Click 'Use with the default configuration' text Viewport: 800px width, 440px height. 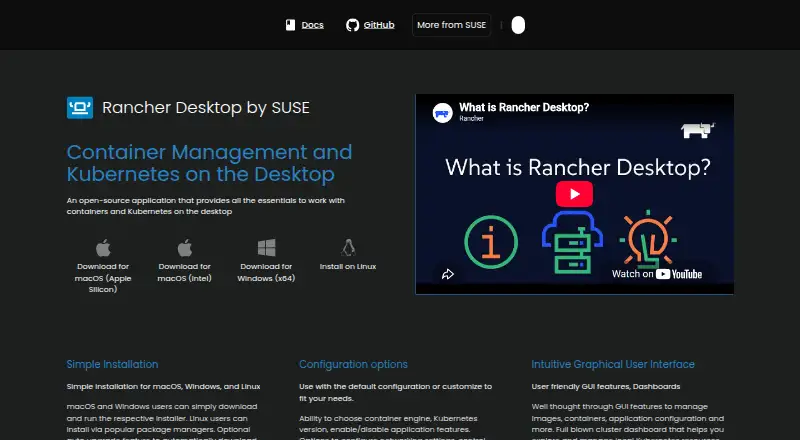coord(395,393)
